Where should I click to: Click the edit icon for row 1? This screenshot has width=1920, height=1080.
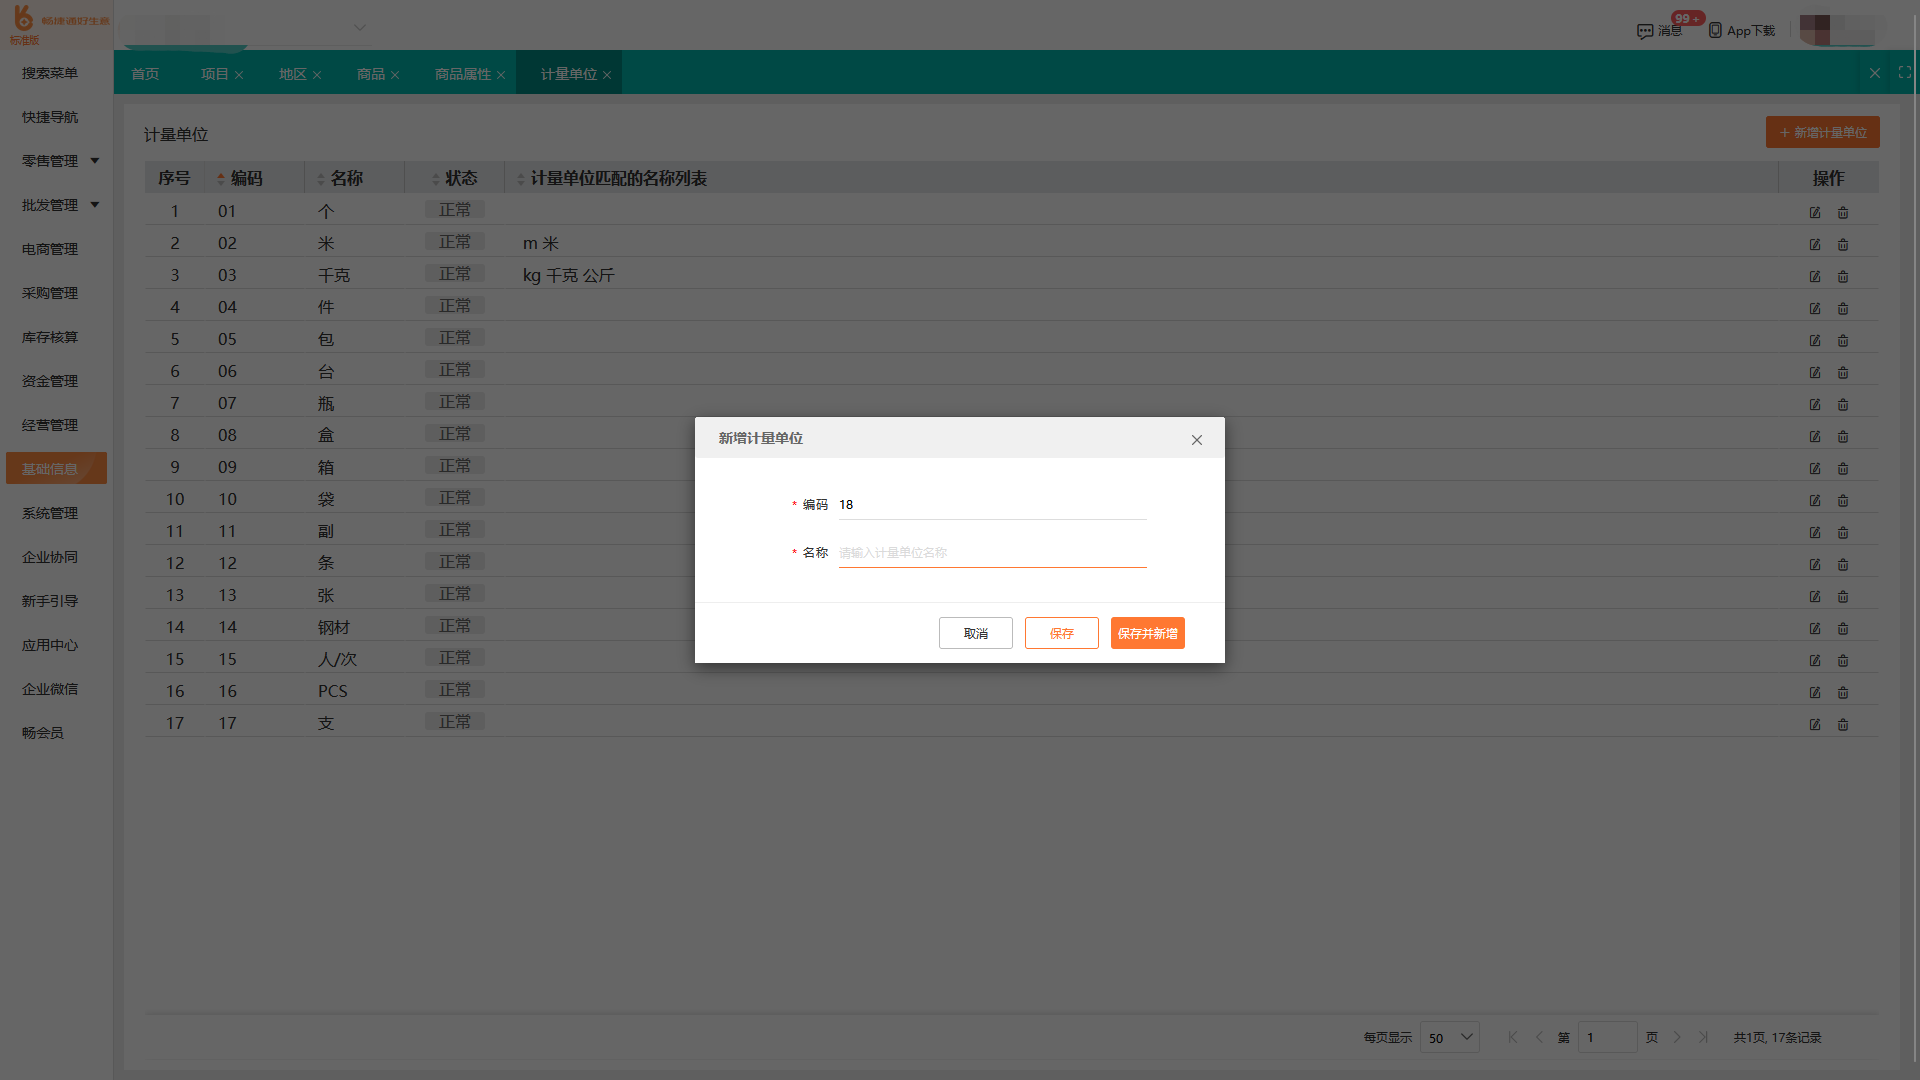pyautogui.click(x=1815, y=212)
